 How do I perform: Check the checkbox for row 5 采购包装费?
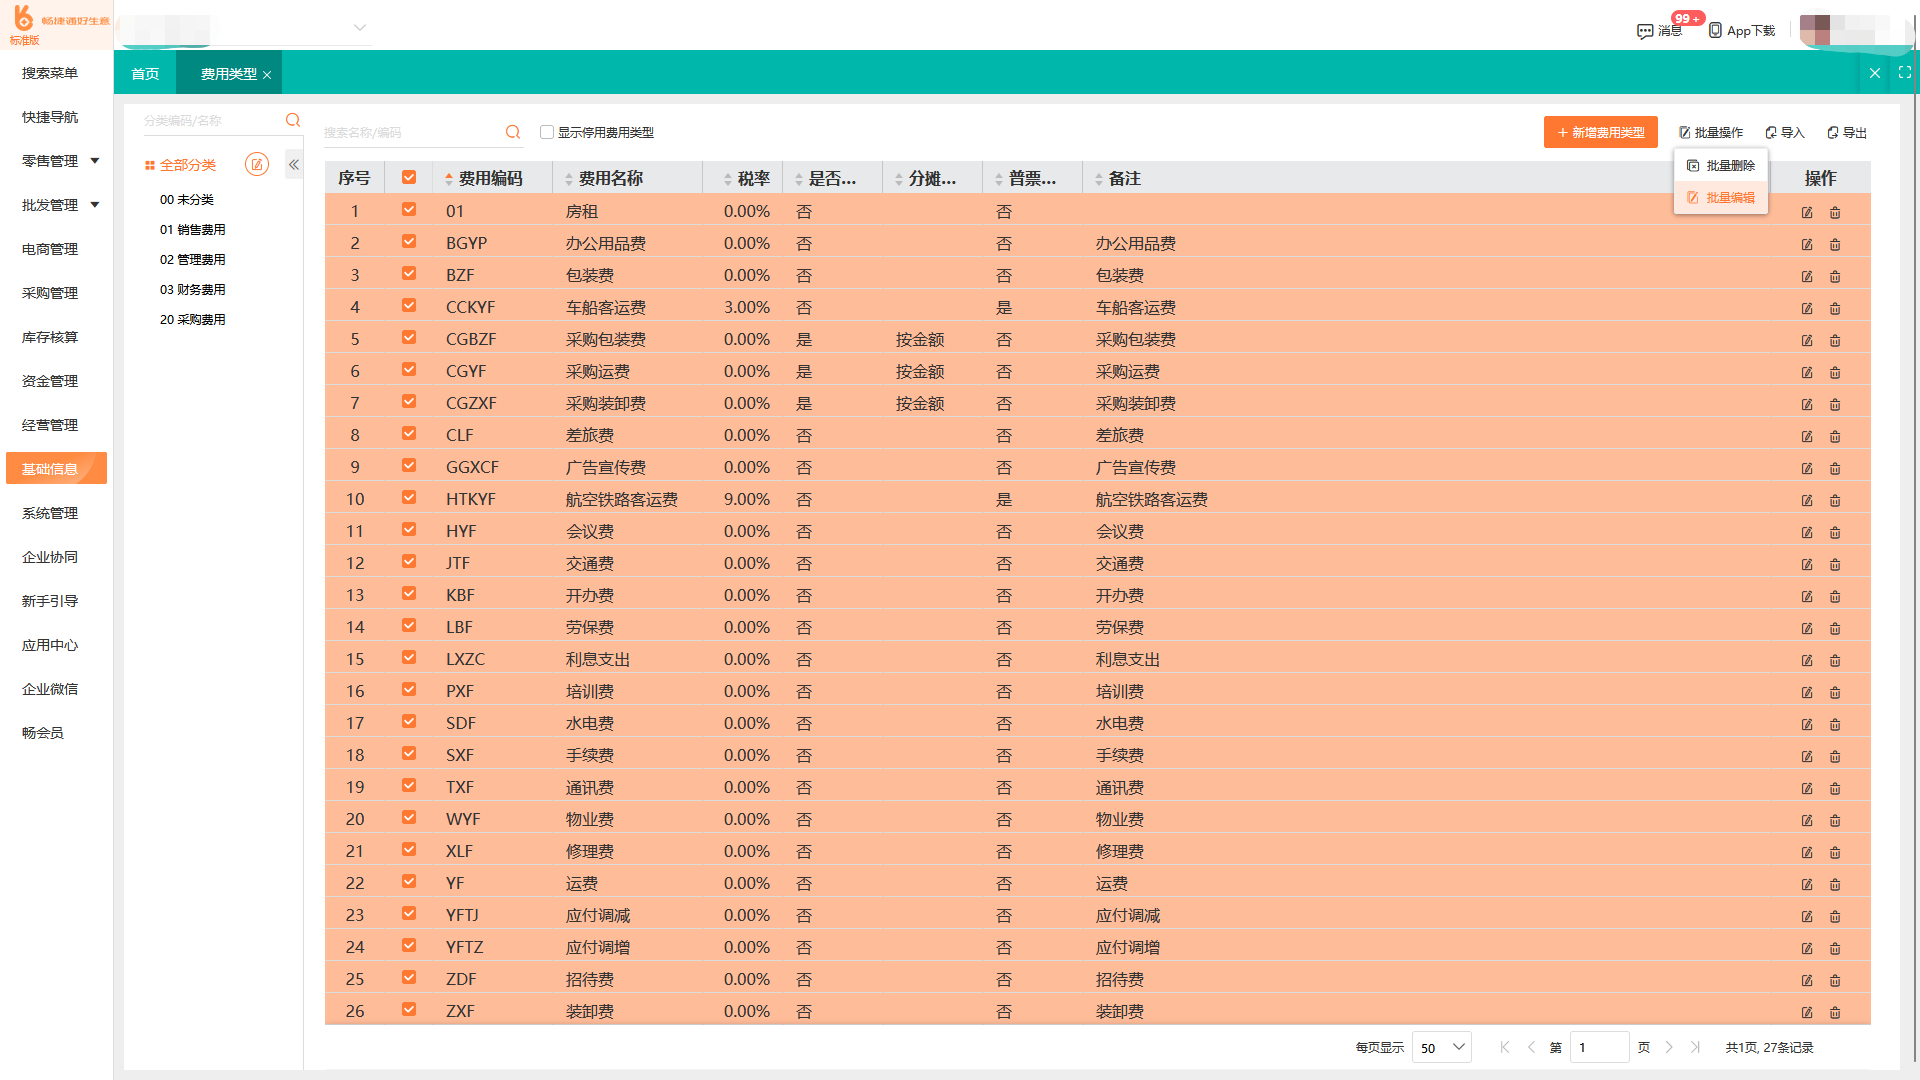point(409,339)
